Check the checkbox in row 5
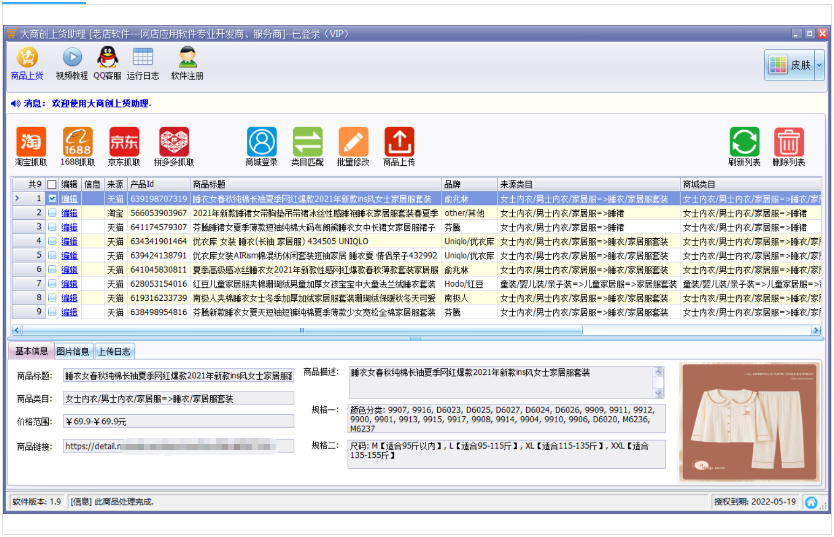834x537 pixels. coord(52,255)
